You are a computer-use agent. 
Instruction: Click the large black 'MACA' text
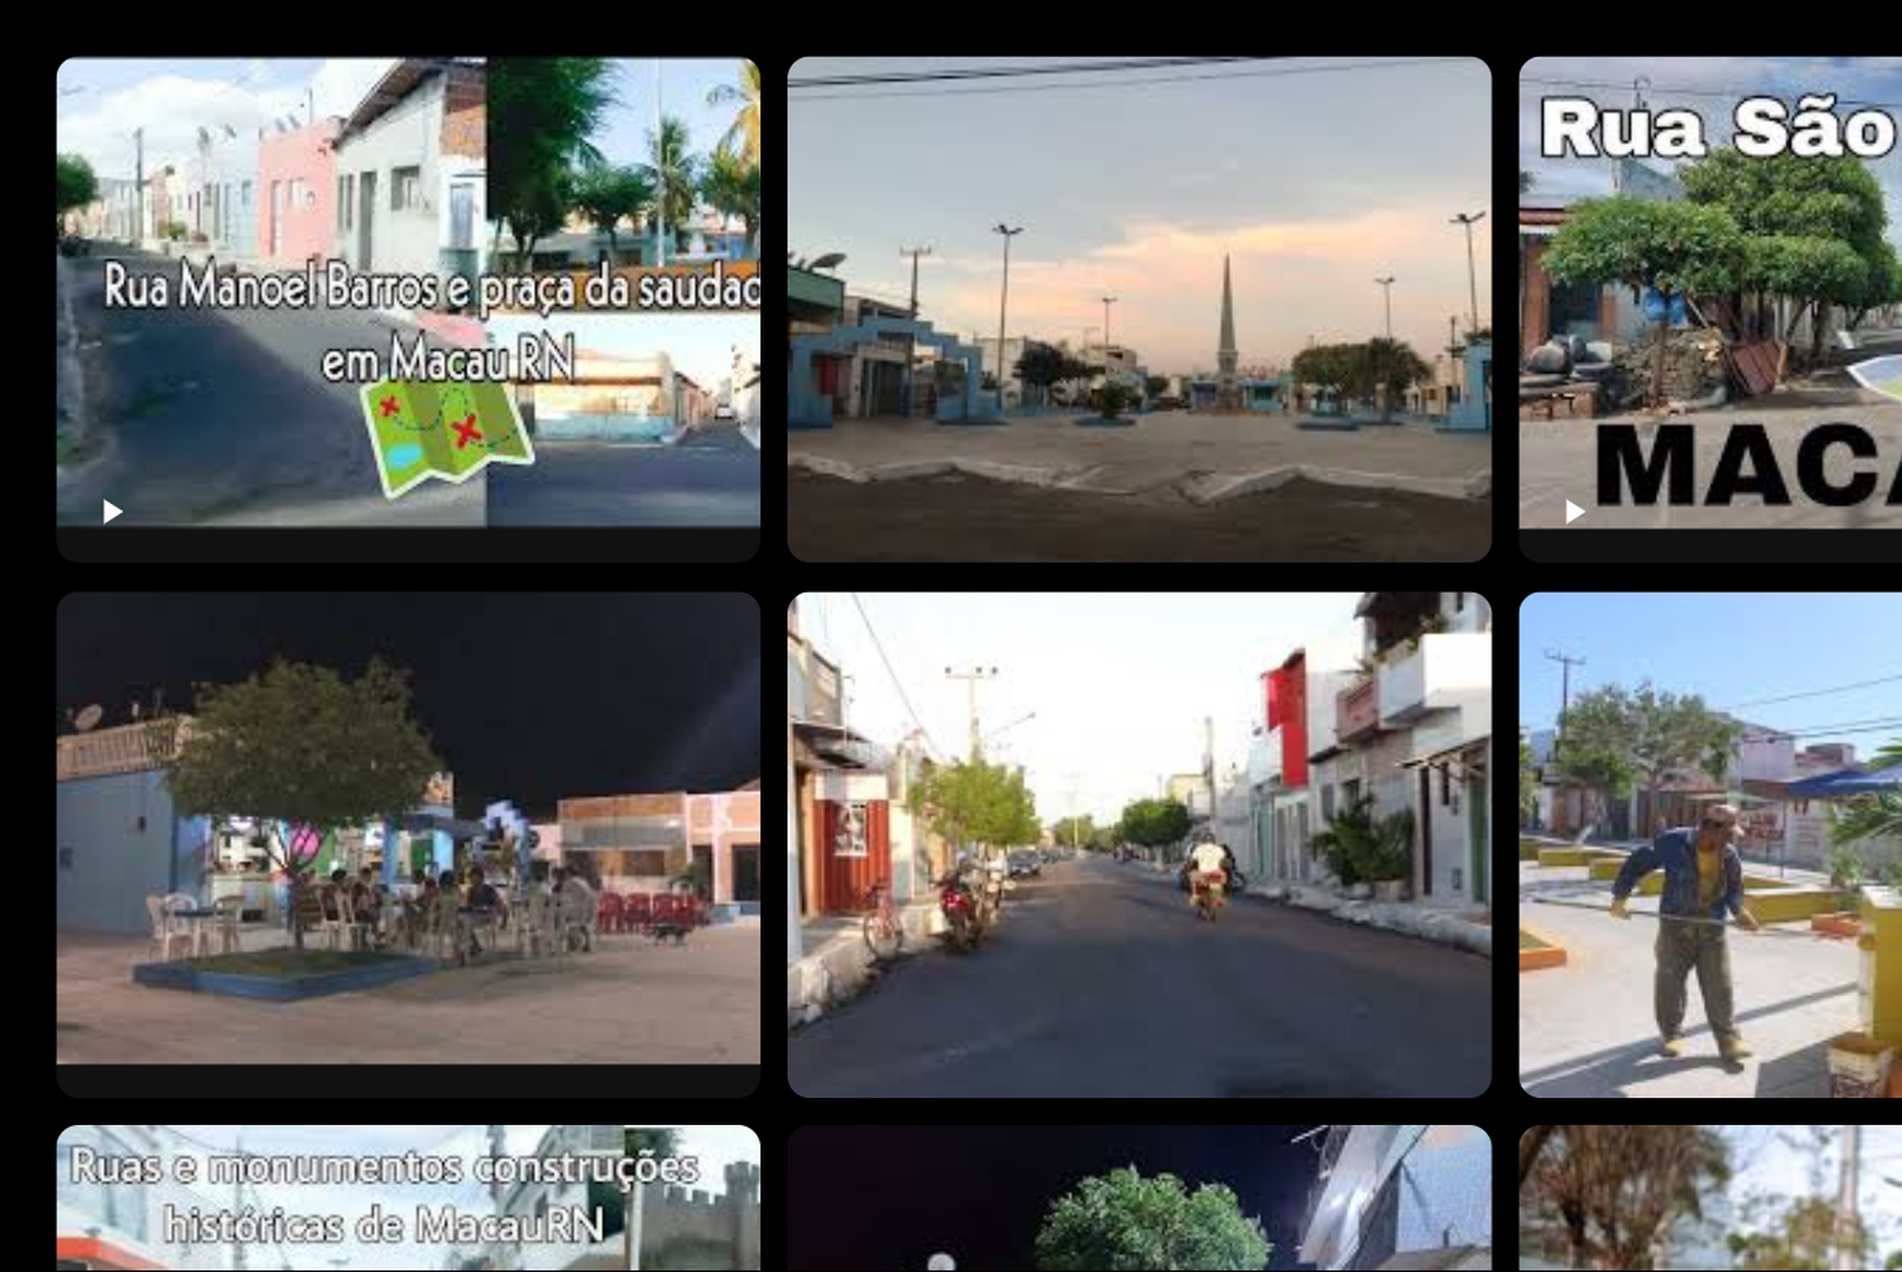(1745, 465)
